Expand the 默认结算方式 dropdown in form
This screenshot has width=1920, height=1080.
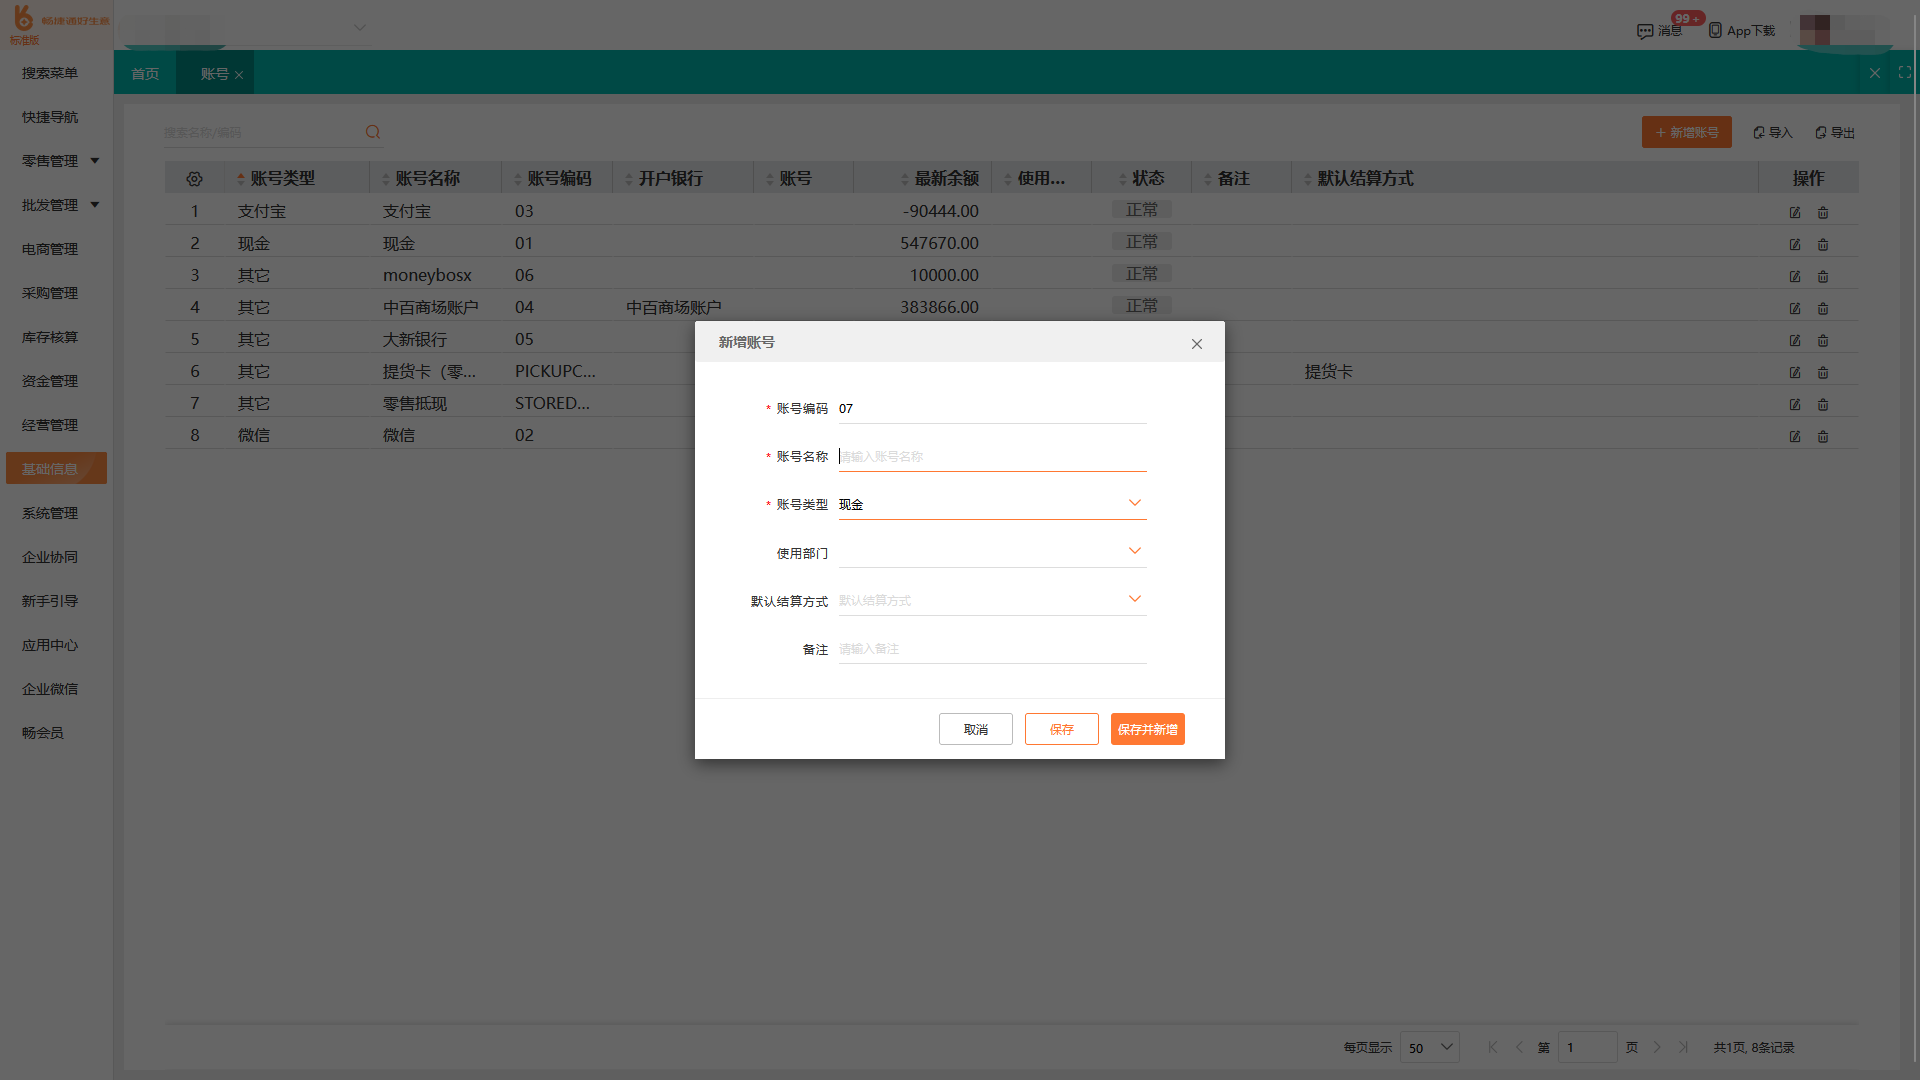coord(1133,599)
